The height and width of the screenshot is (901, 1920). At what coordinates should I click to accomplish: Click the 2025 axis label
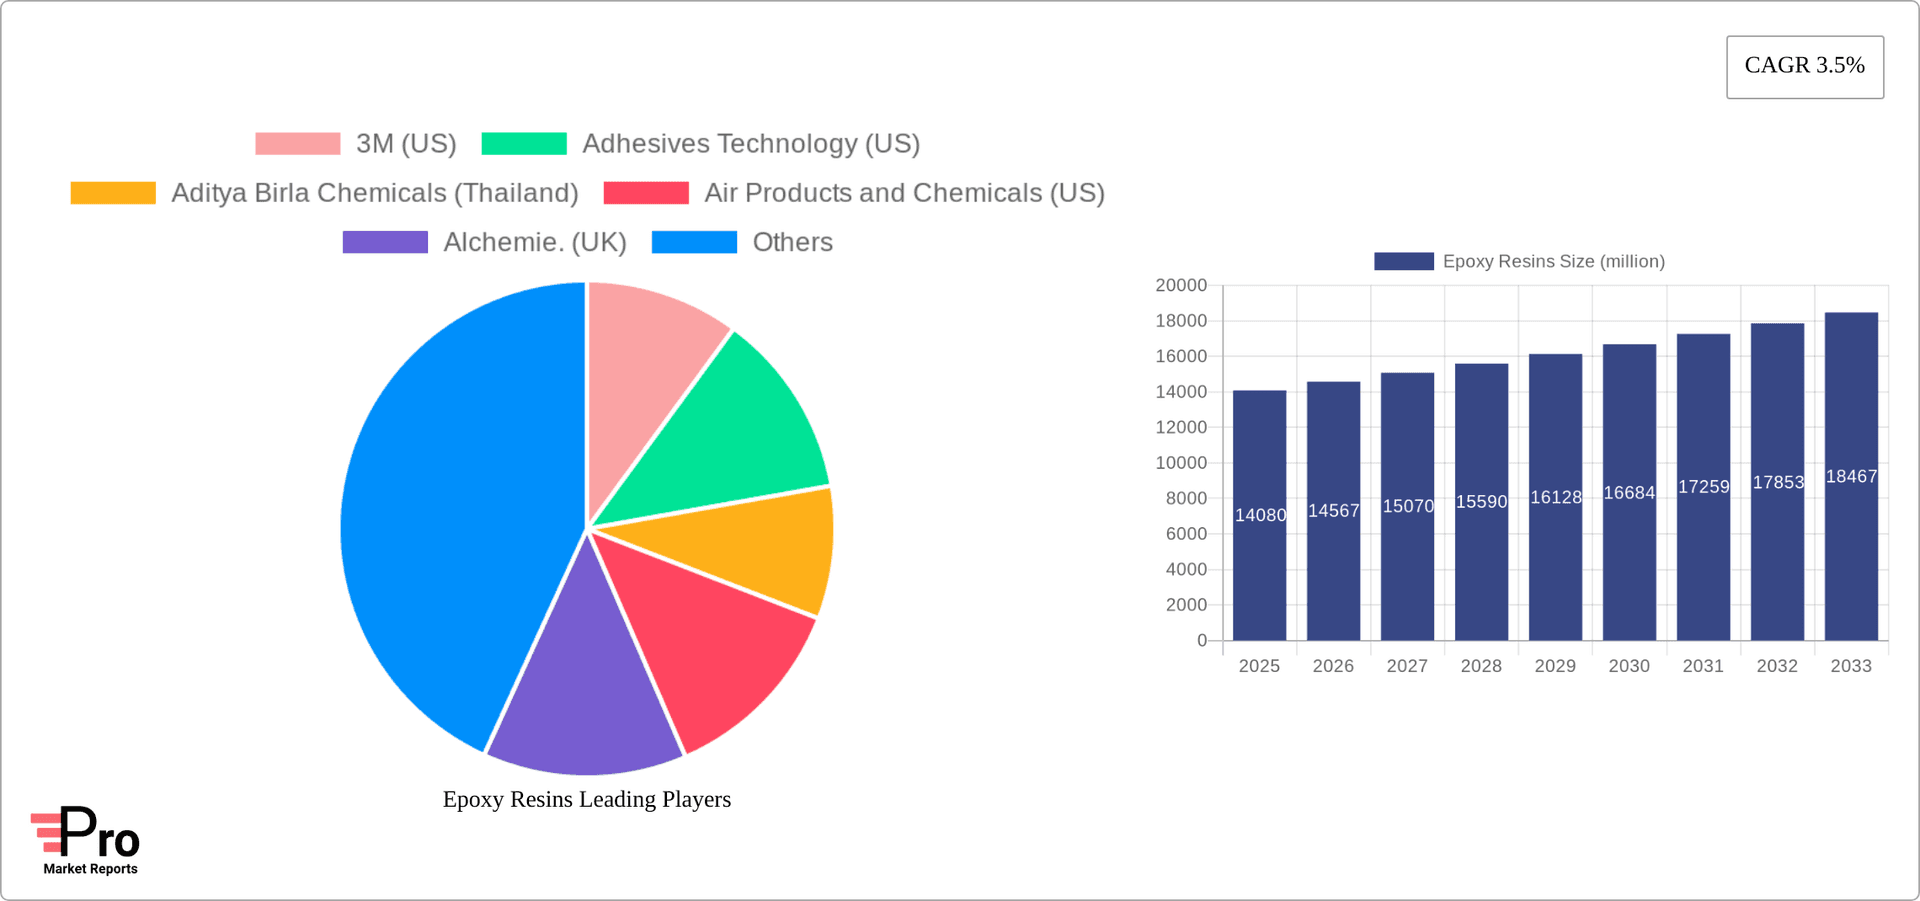click(x=1259, y=665)
